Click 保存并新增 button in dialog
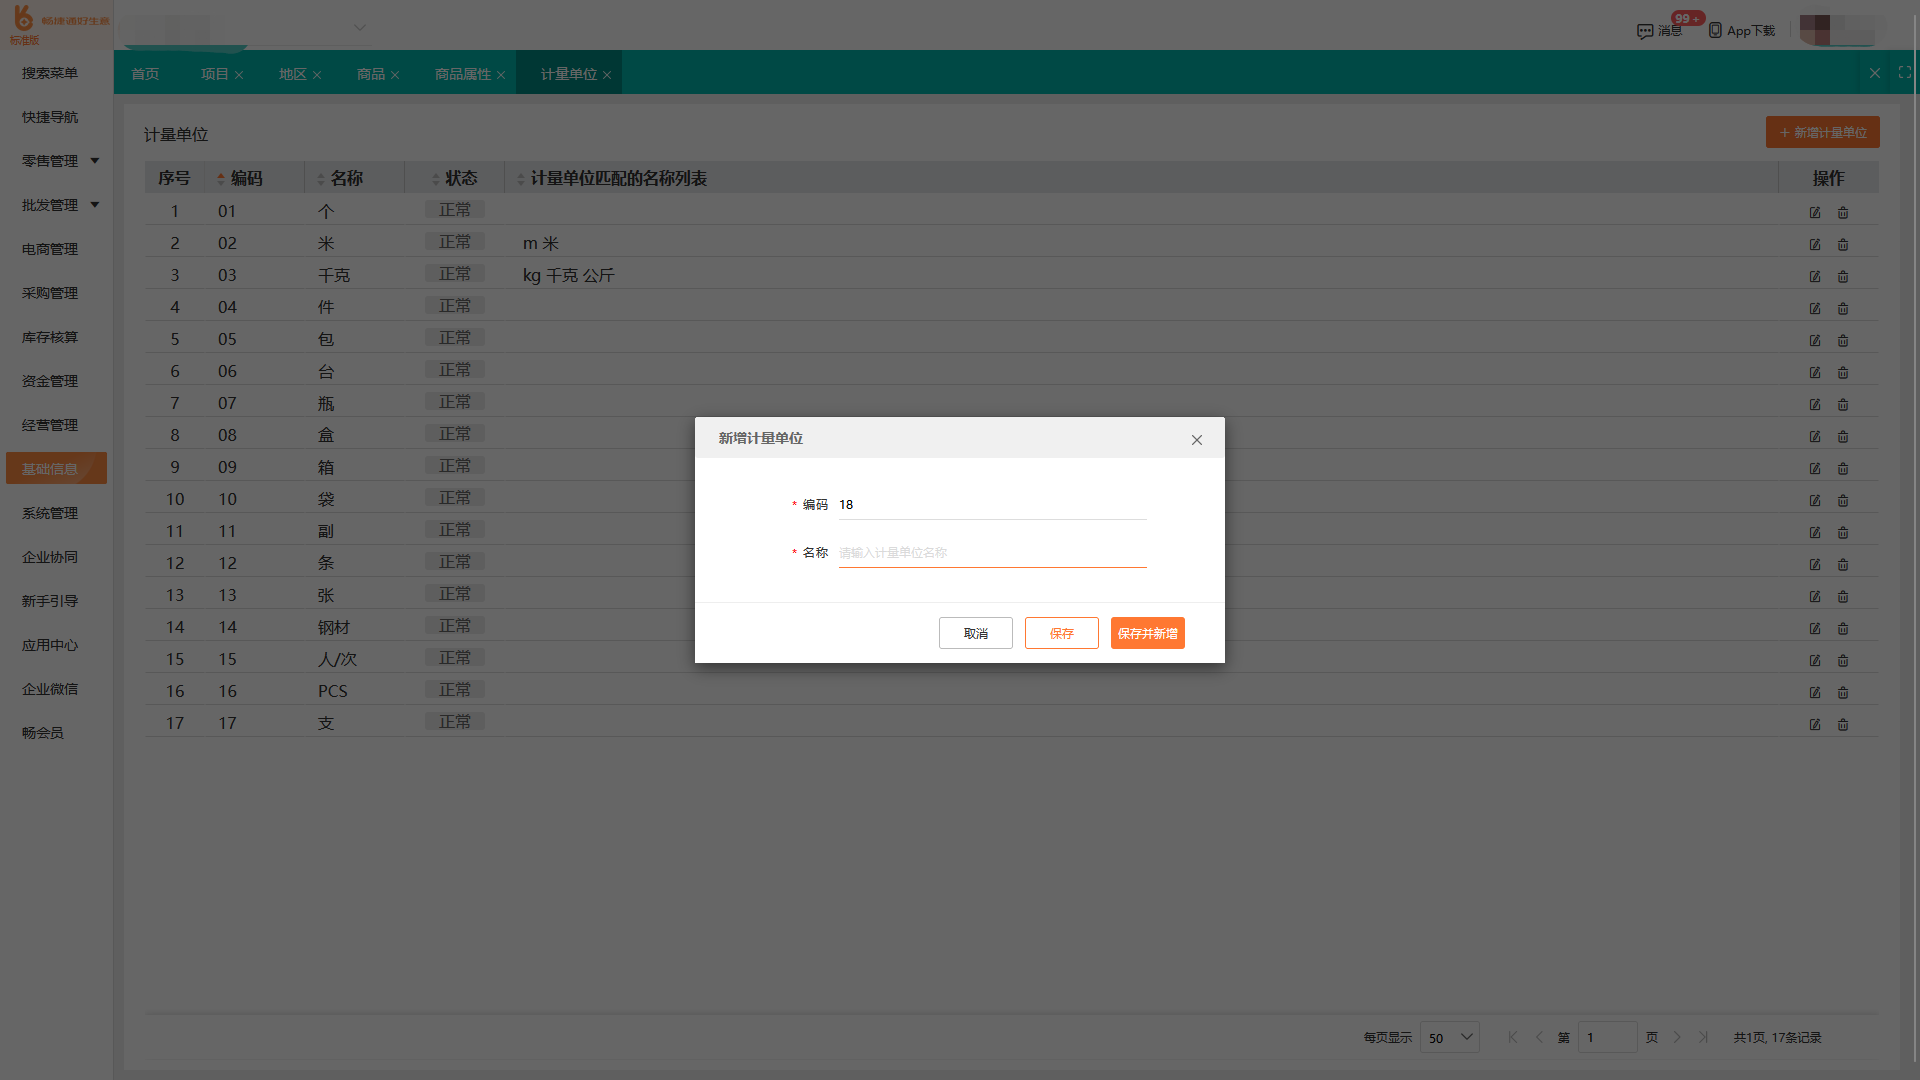 tap(1147, 633)
